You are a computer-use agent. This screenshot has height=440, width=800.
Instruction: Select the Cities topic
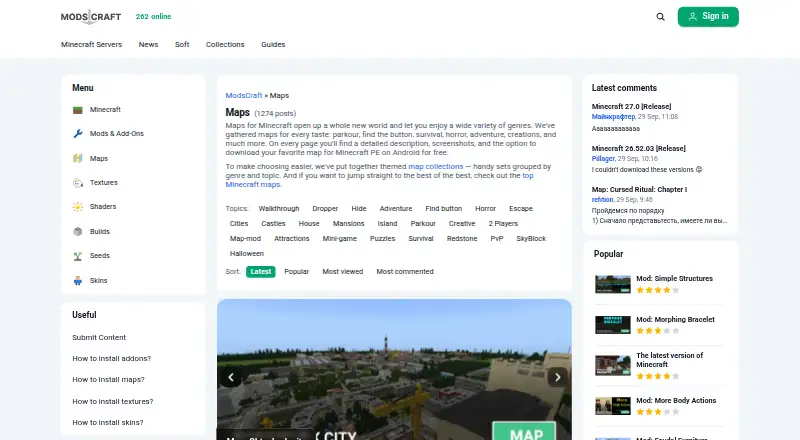(239, 224)
